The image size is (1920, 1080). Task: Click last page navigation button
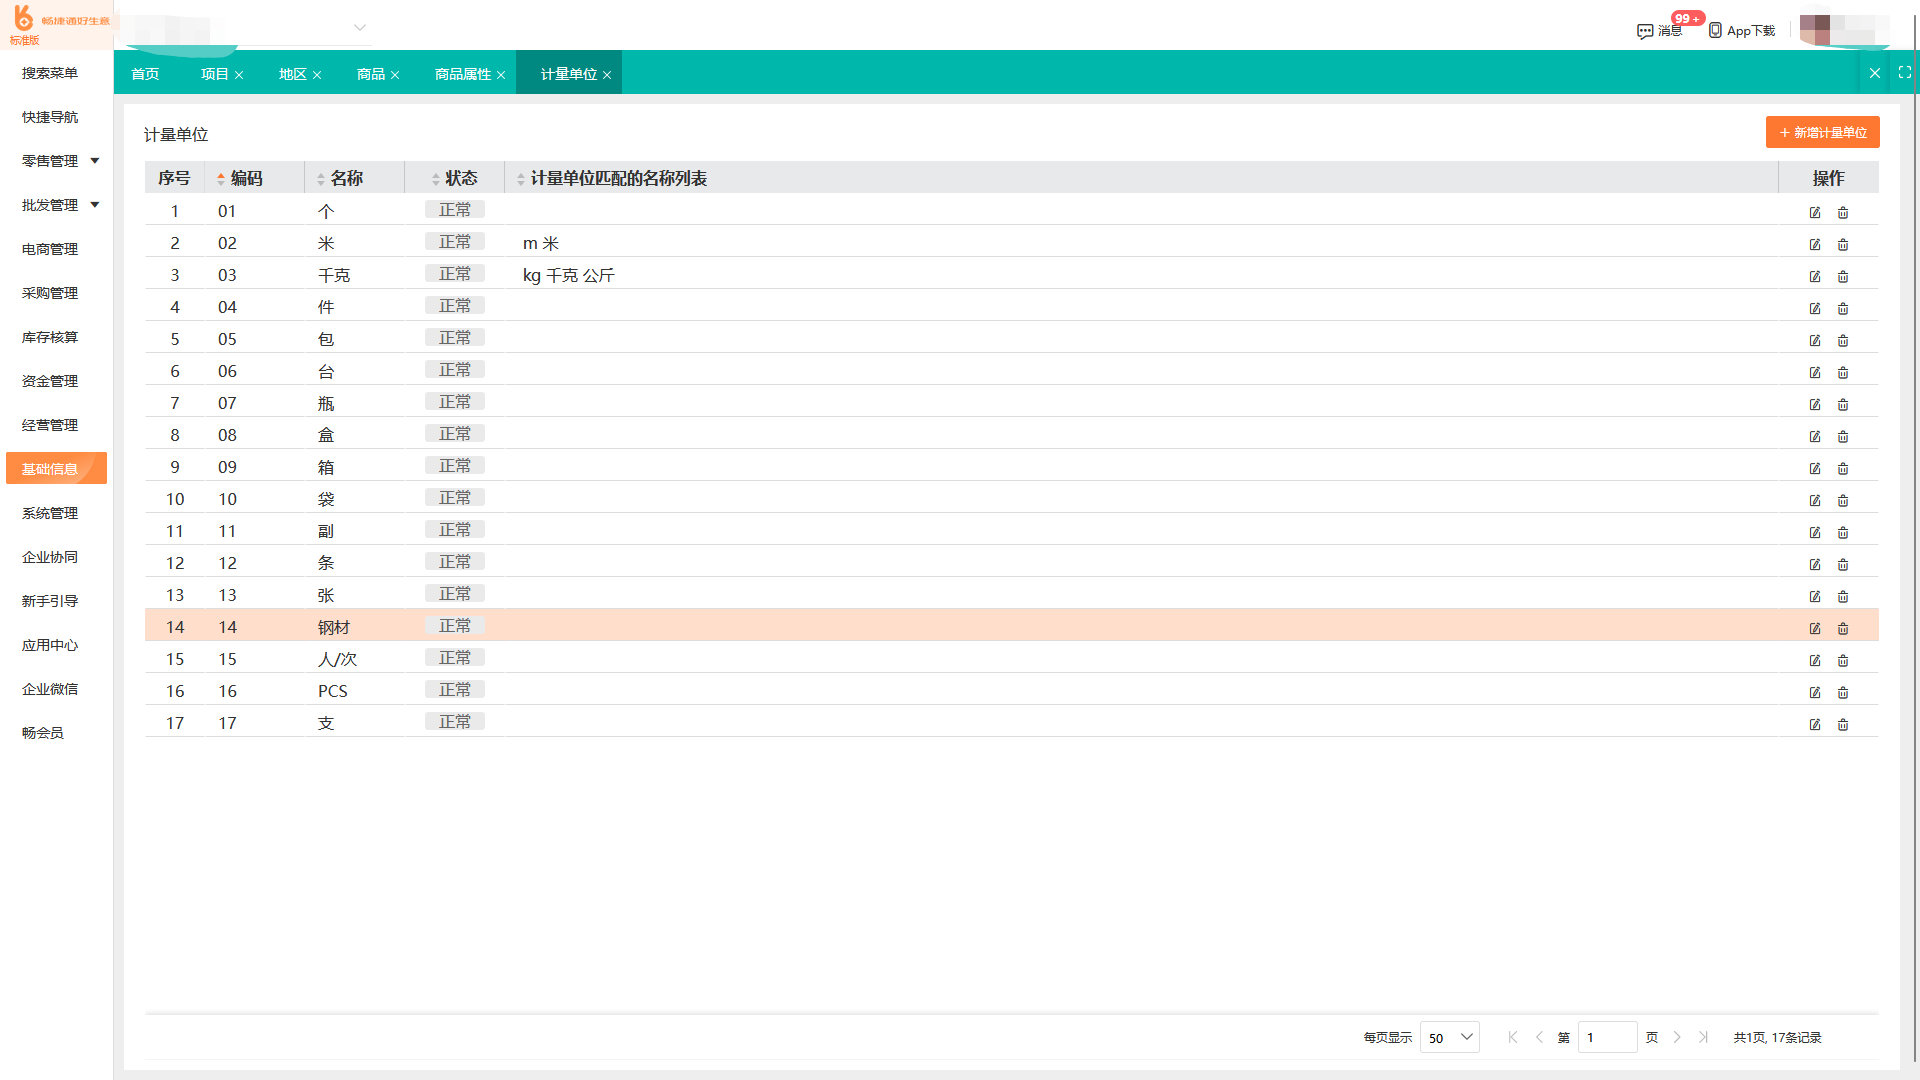coord(1705,1036)
